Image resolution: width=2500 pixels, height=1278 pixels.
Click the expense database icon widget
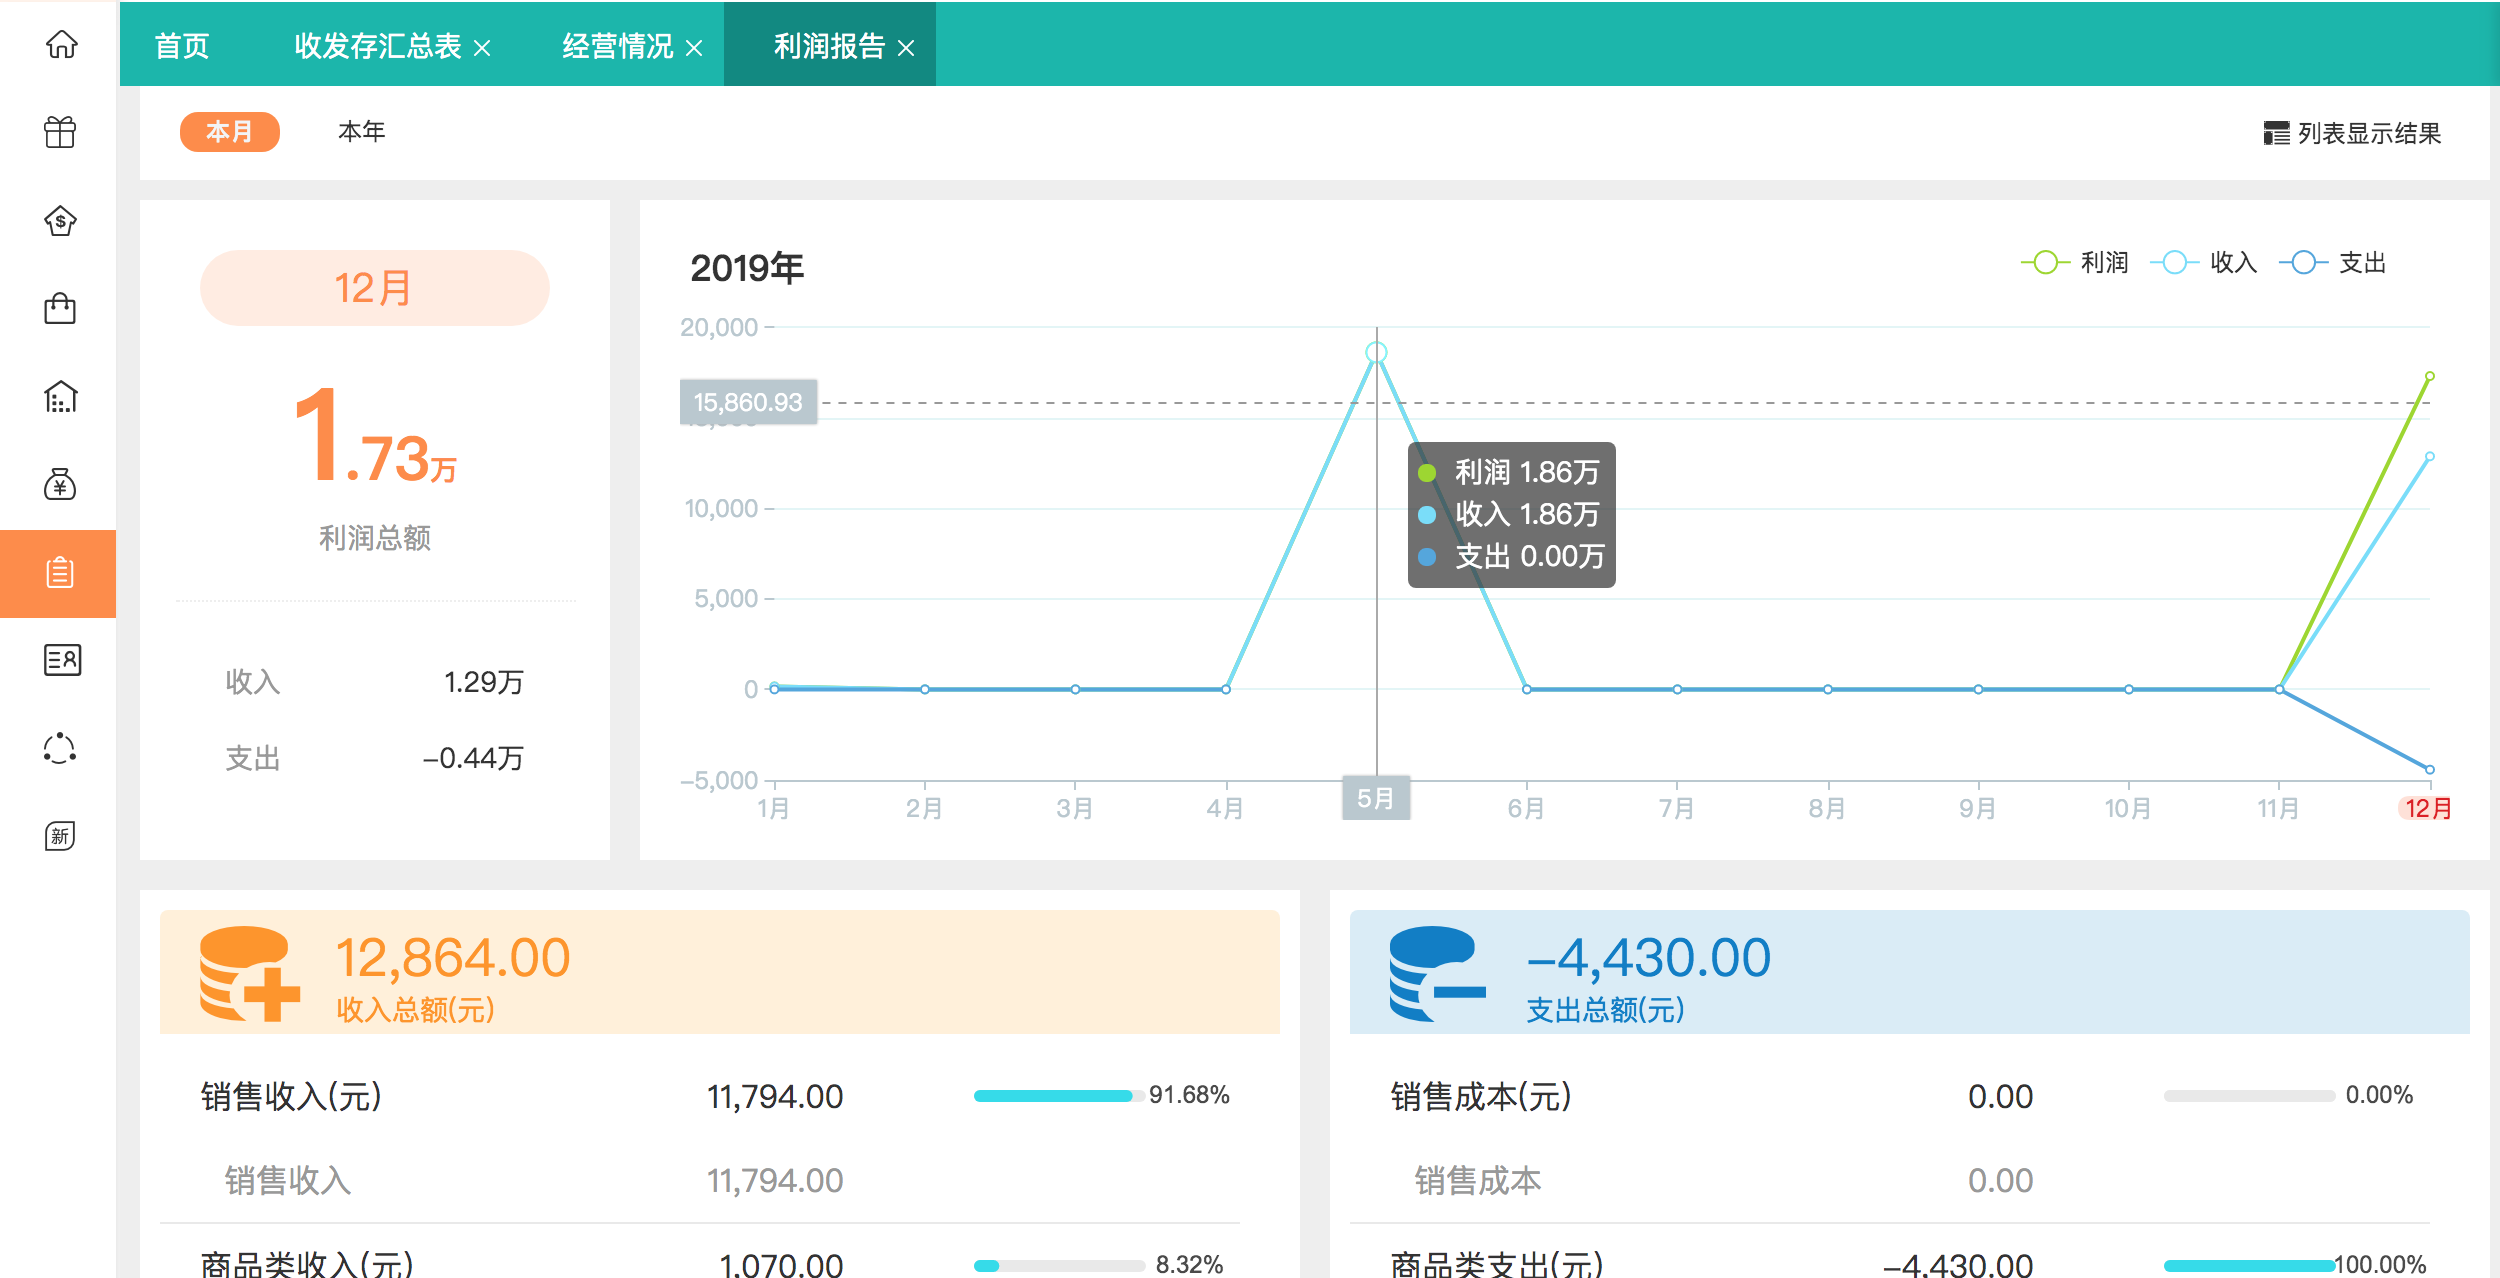1434,973
